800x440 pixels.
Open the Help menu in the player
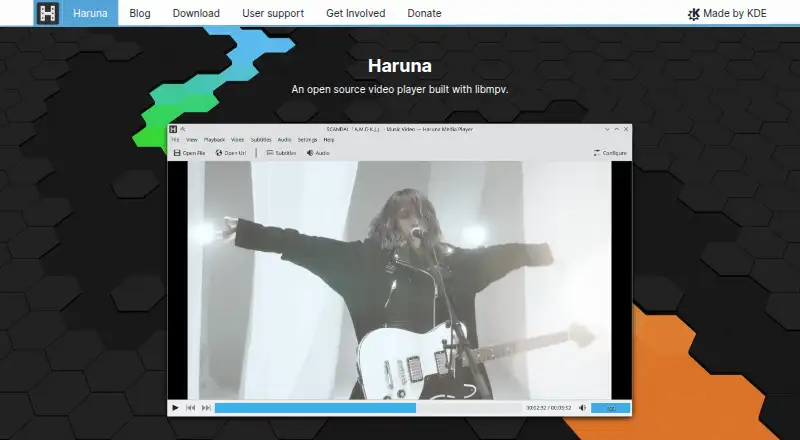click(329, 140)
